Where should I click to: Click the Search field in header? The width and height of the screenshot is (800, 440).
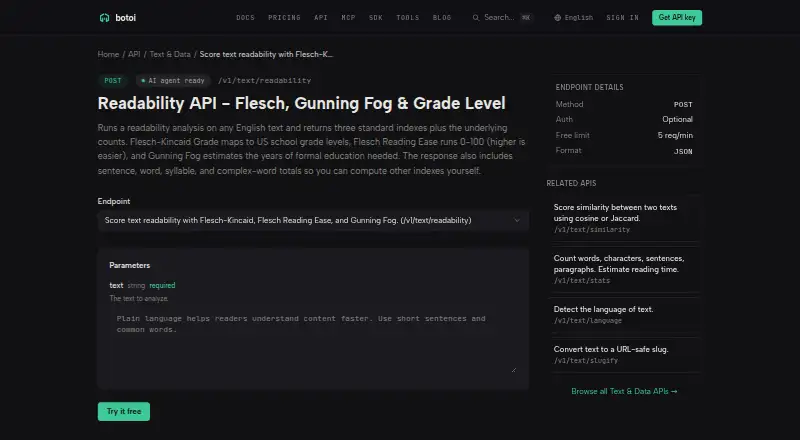point(503,18)
